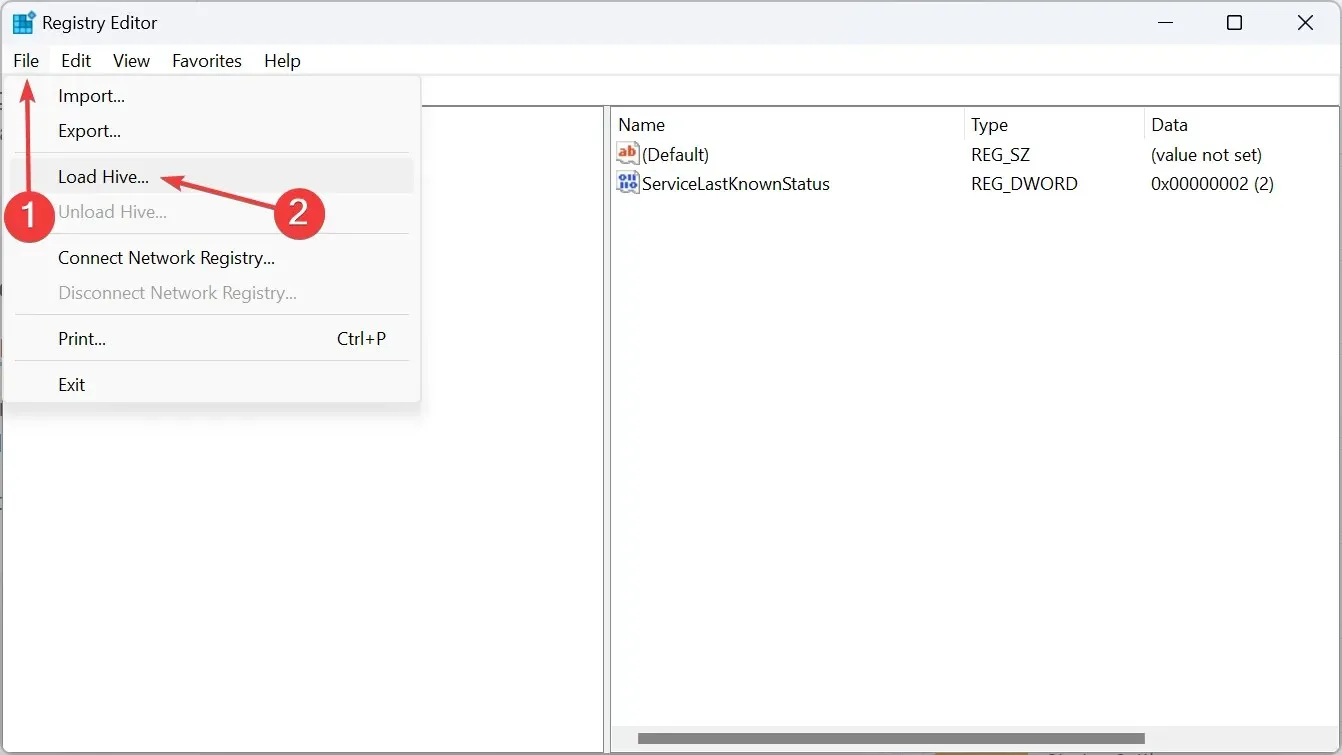The image size is (1342, 755).
Task: Click the 0x00000002 (2) data cell
Action: 1212,184
